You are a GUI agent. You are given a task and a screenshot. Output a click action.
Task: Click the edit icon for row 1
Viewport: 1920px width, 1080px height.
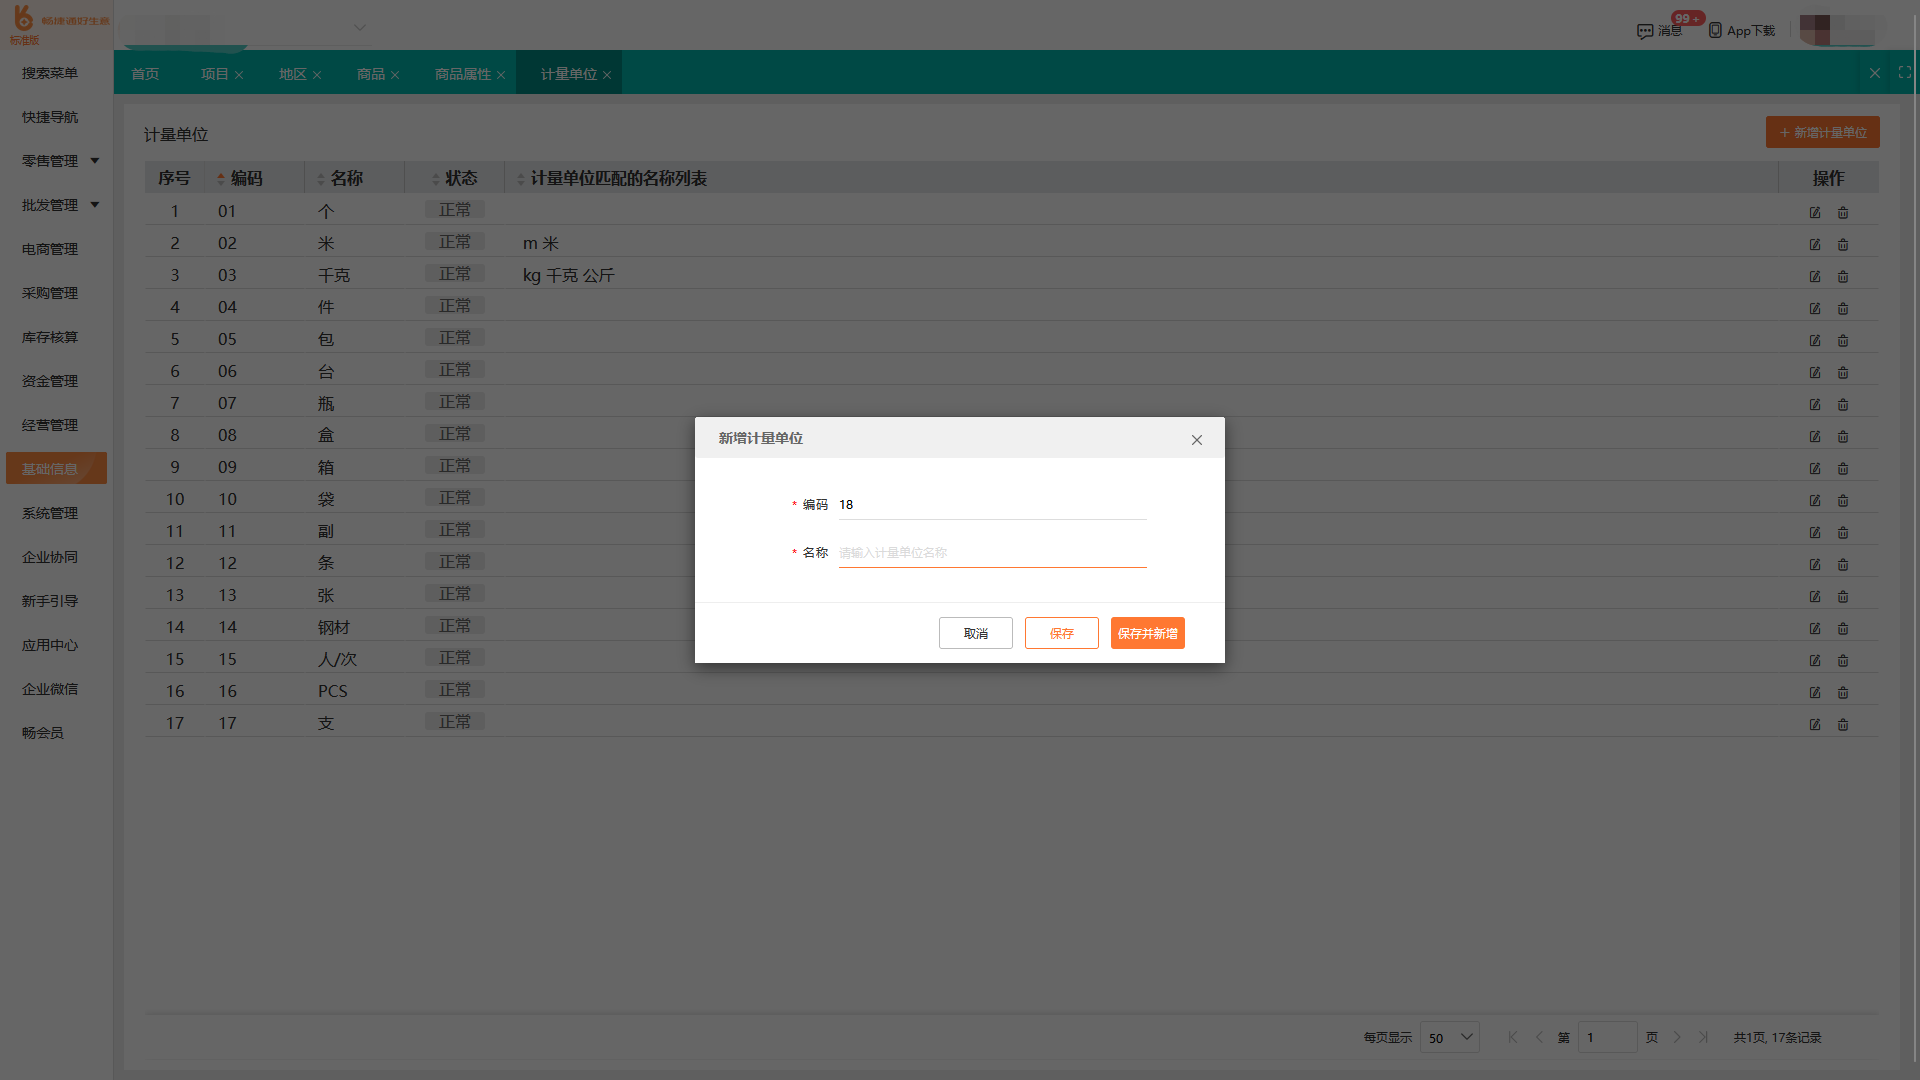1815,211
